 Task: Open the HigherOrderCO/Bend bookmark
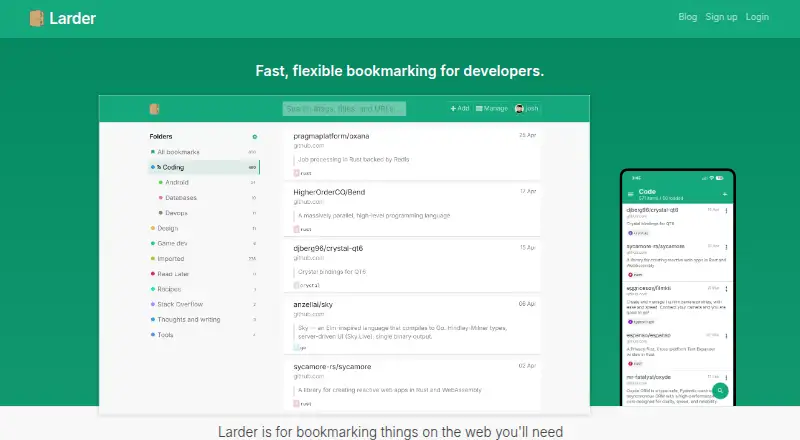329,192
